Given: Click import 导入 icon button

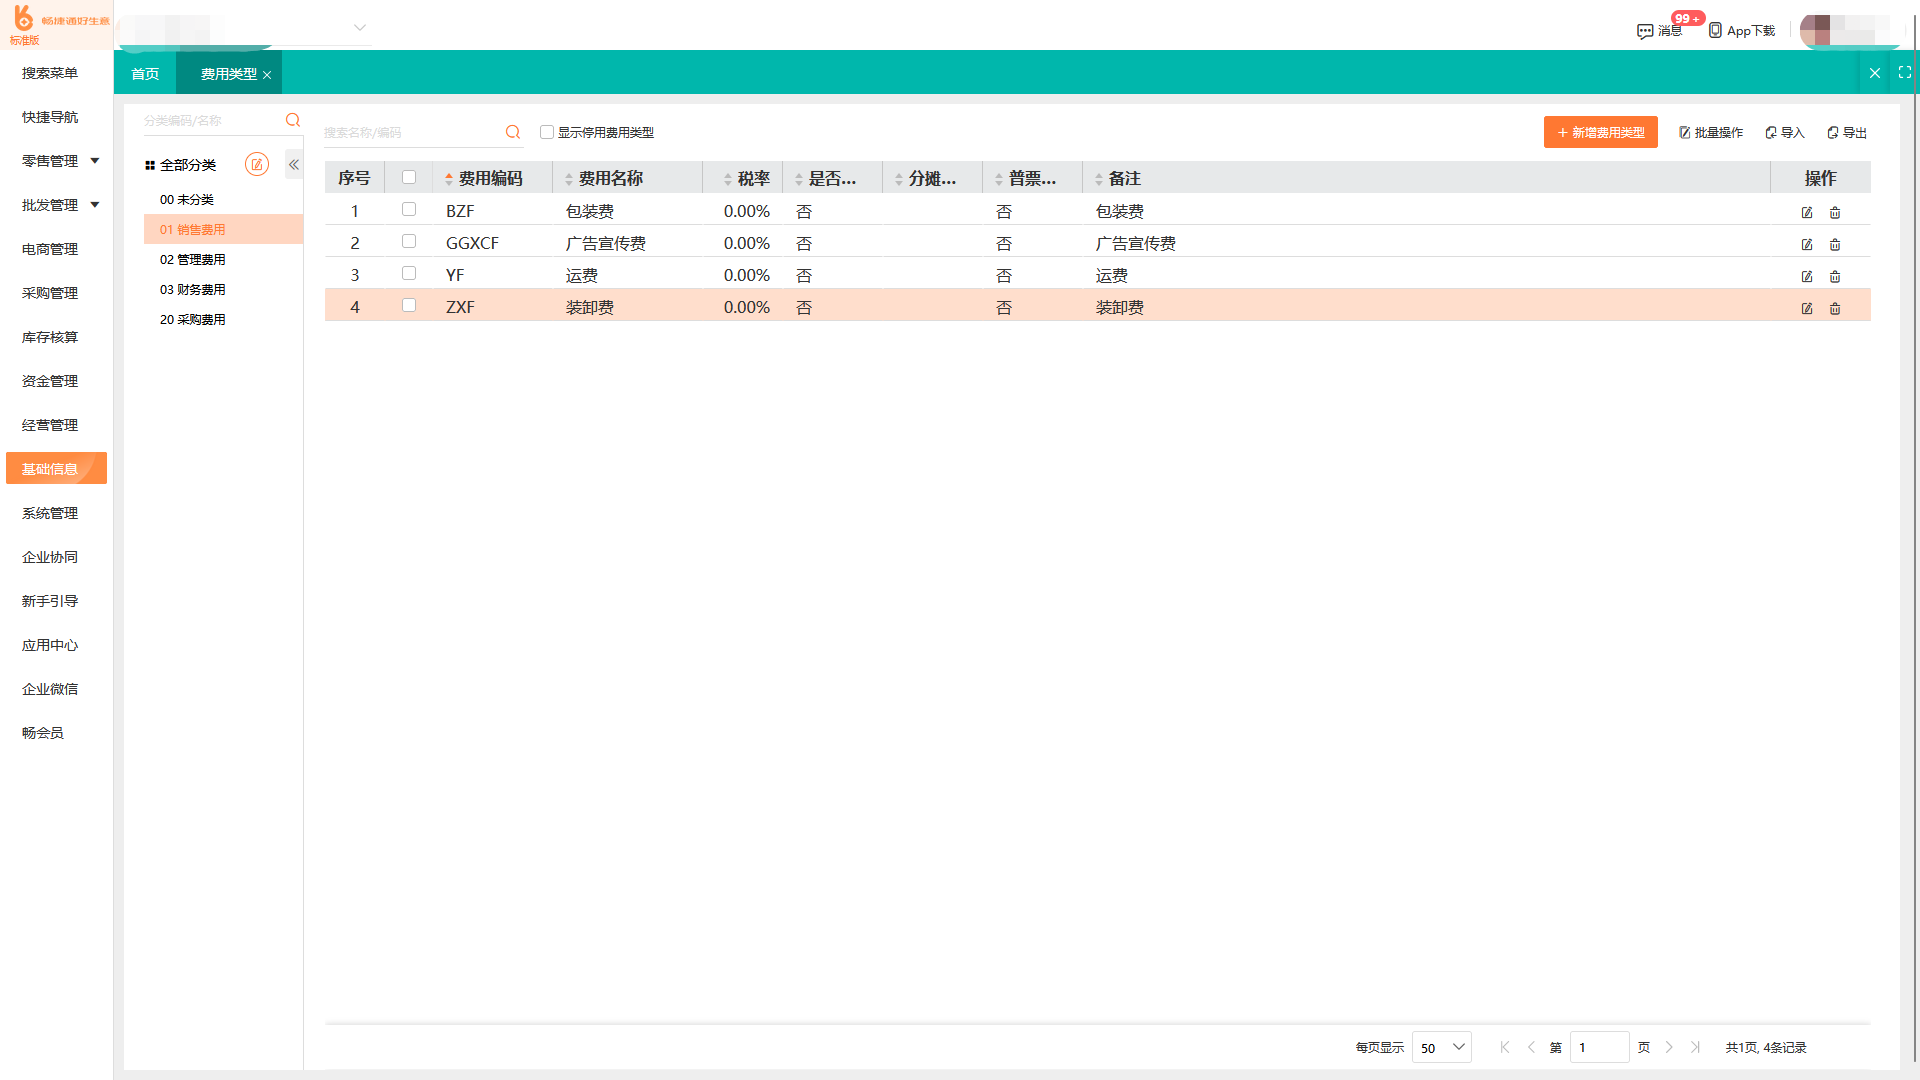Looking at the screenshot, I should click(x=1787, y=131).
